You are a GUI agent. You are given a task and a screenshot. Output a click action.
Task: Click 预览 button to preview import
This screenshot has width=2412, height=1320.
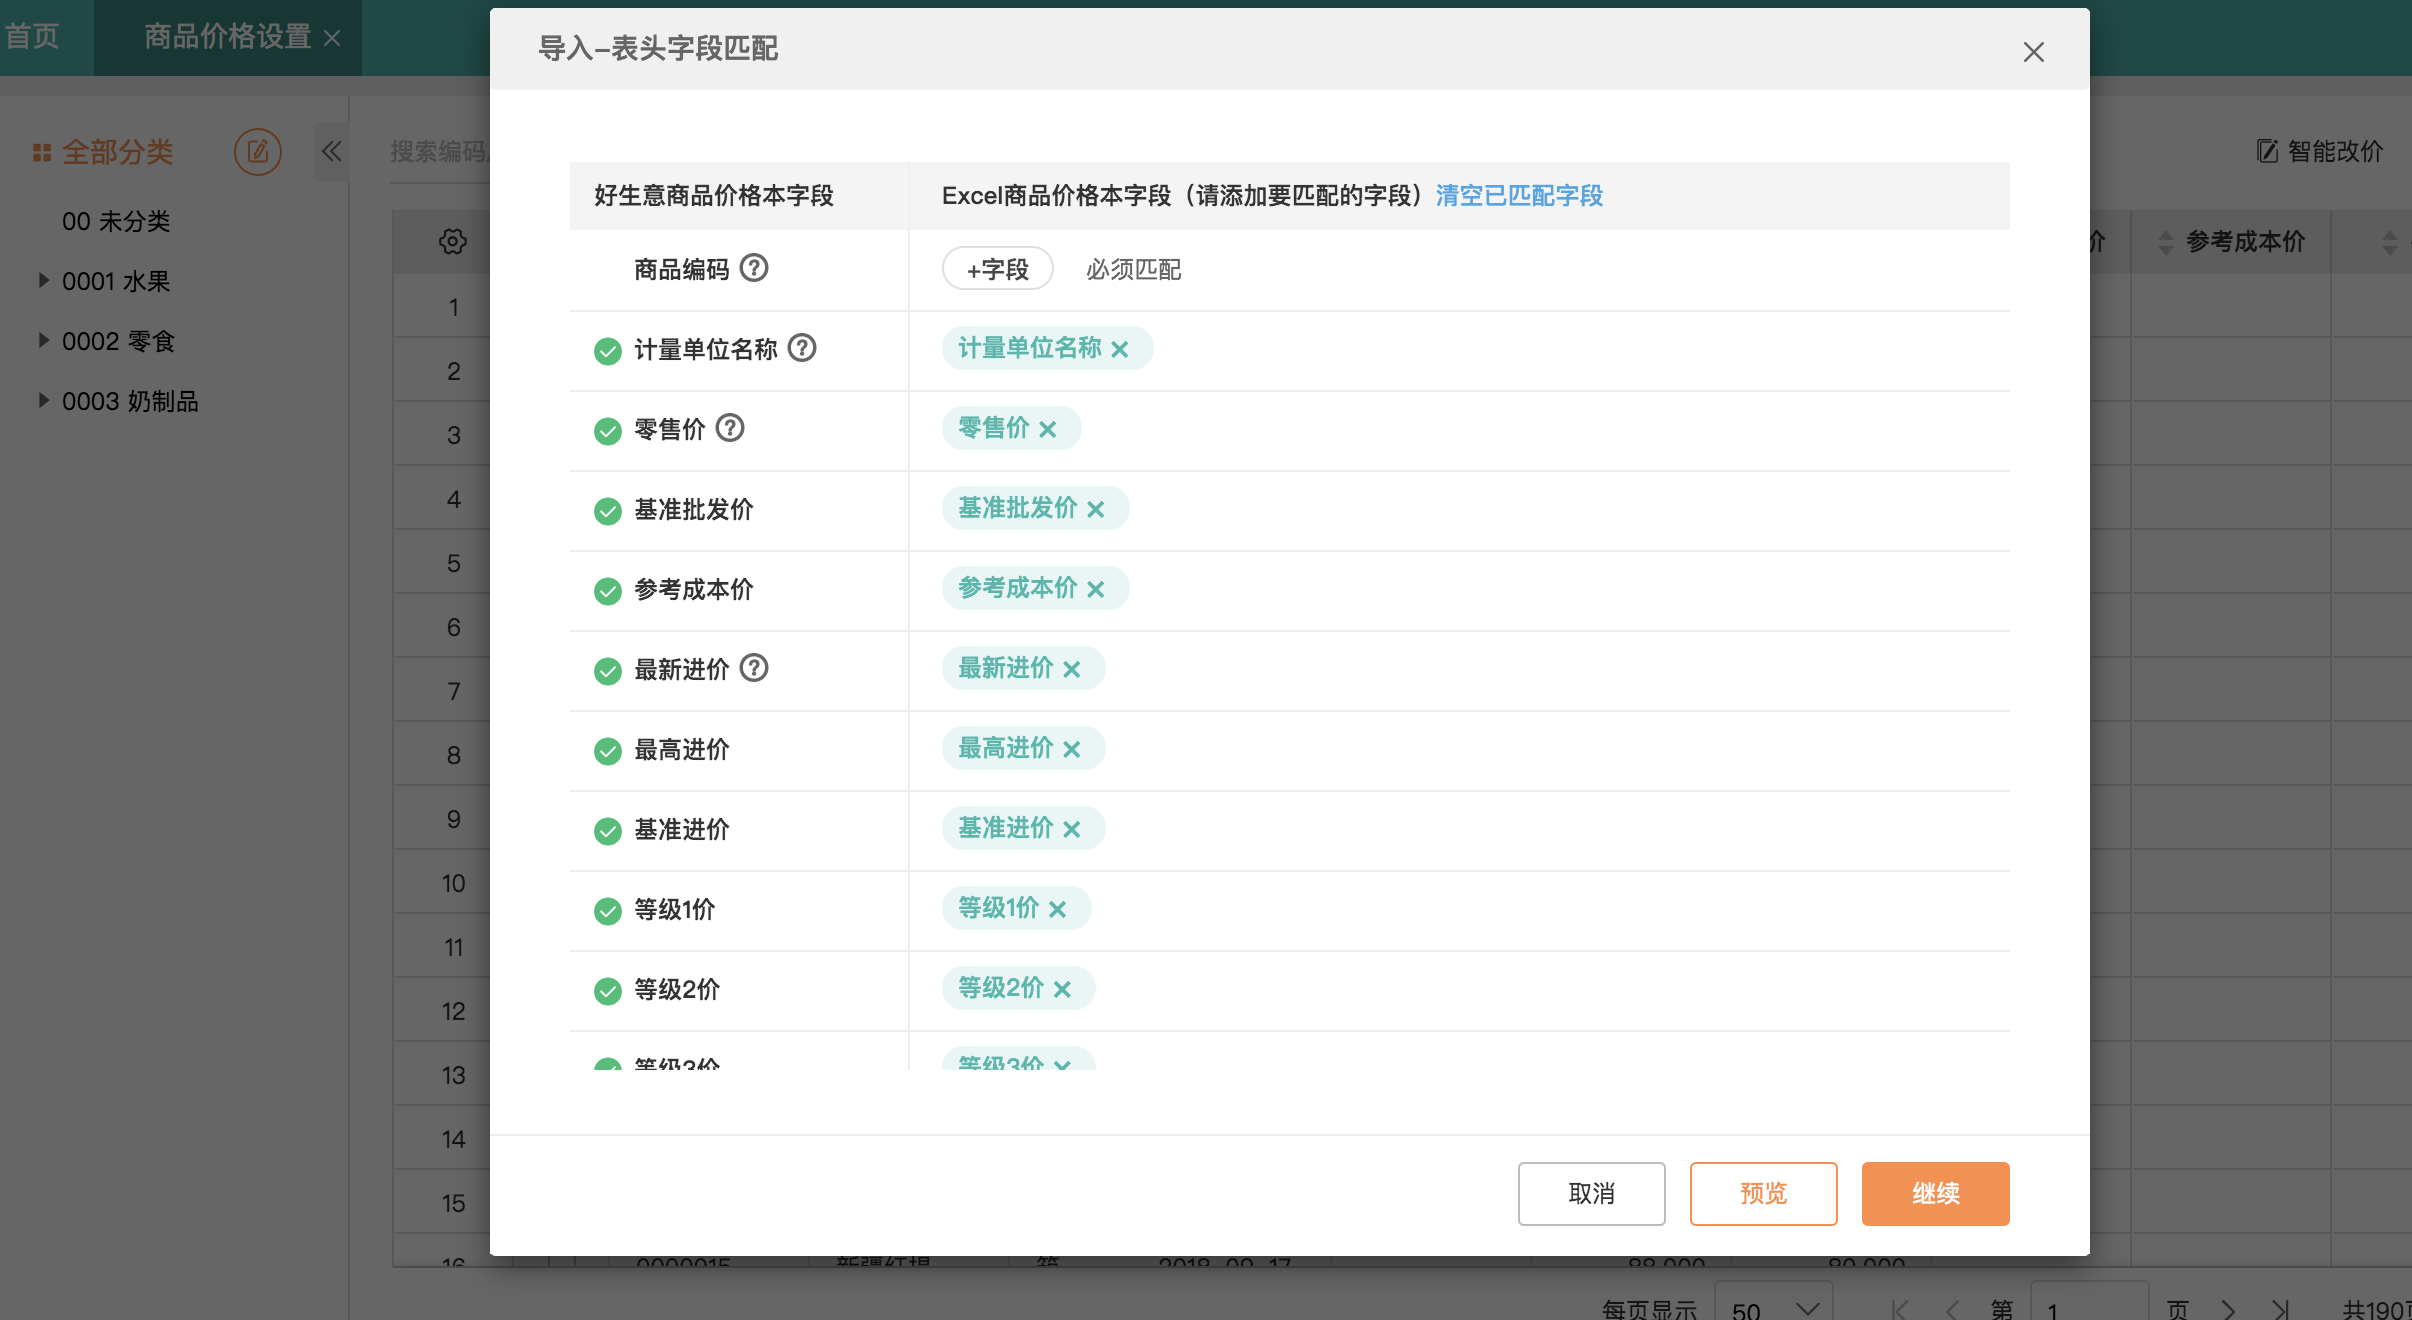point(1763,1192)
